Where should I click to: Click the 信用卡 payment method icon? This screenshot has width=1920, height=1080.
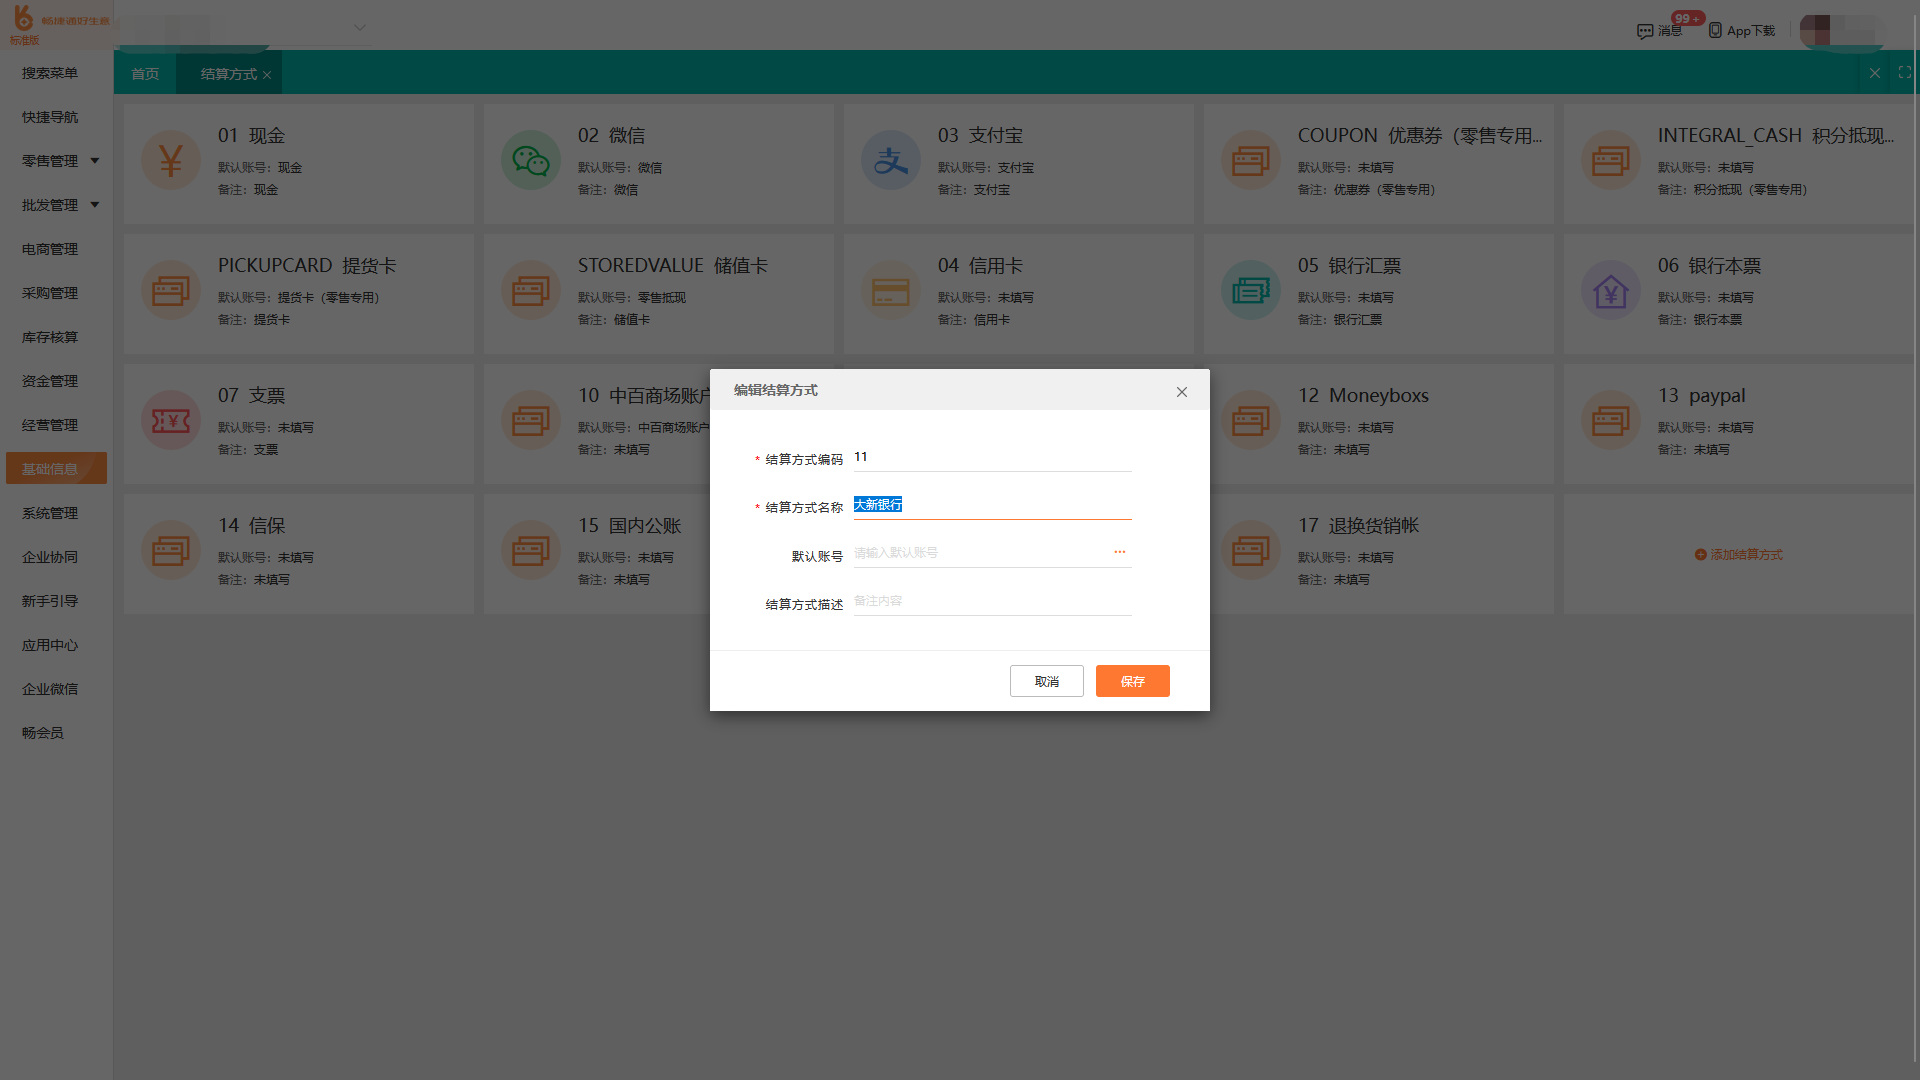point(890,289)
